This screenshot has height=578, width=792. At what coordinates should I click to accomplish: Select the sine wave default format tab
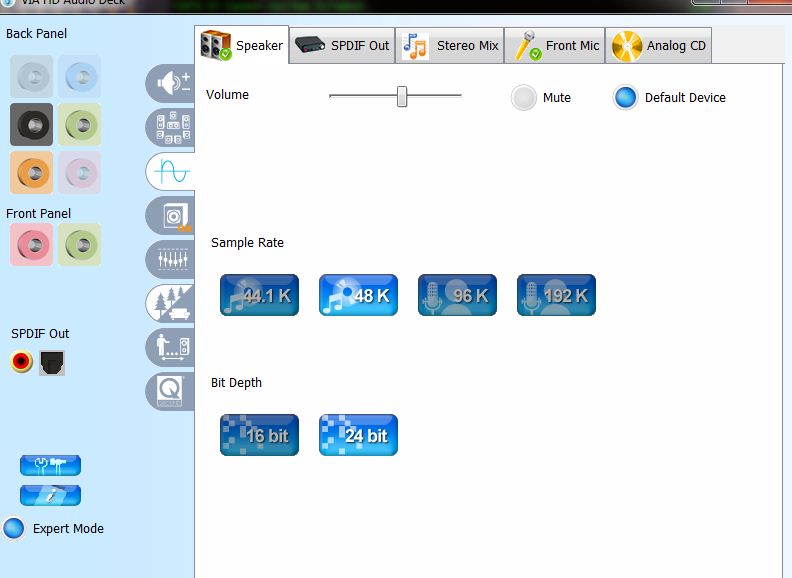click(171, 172)
